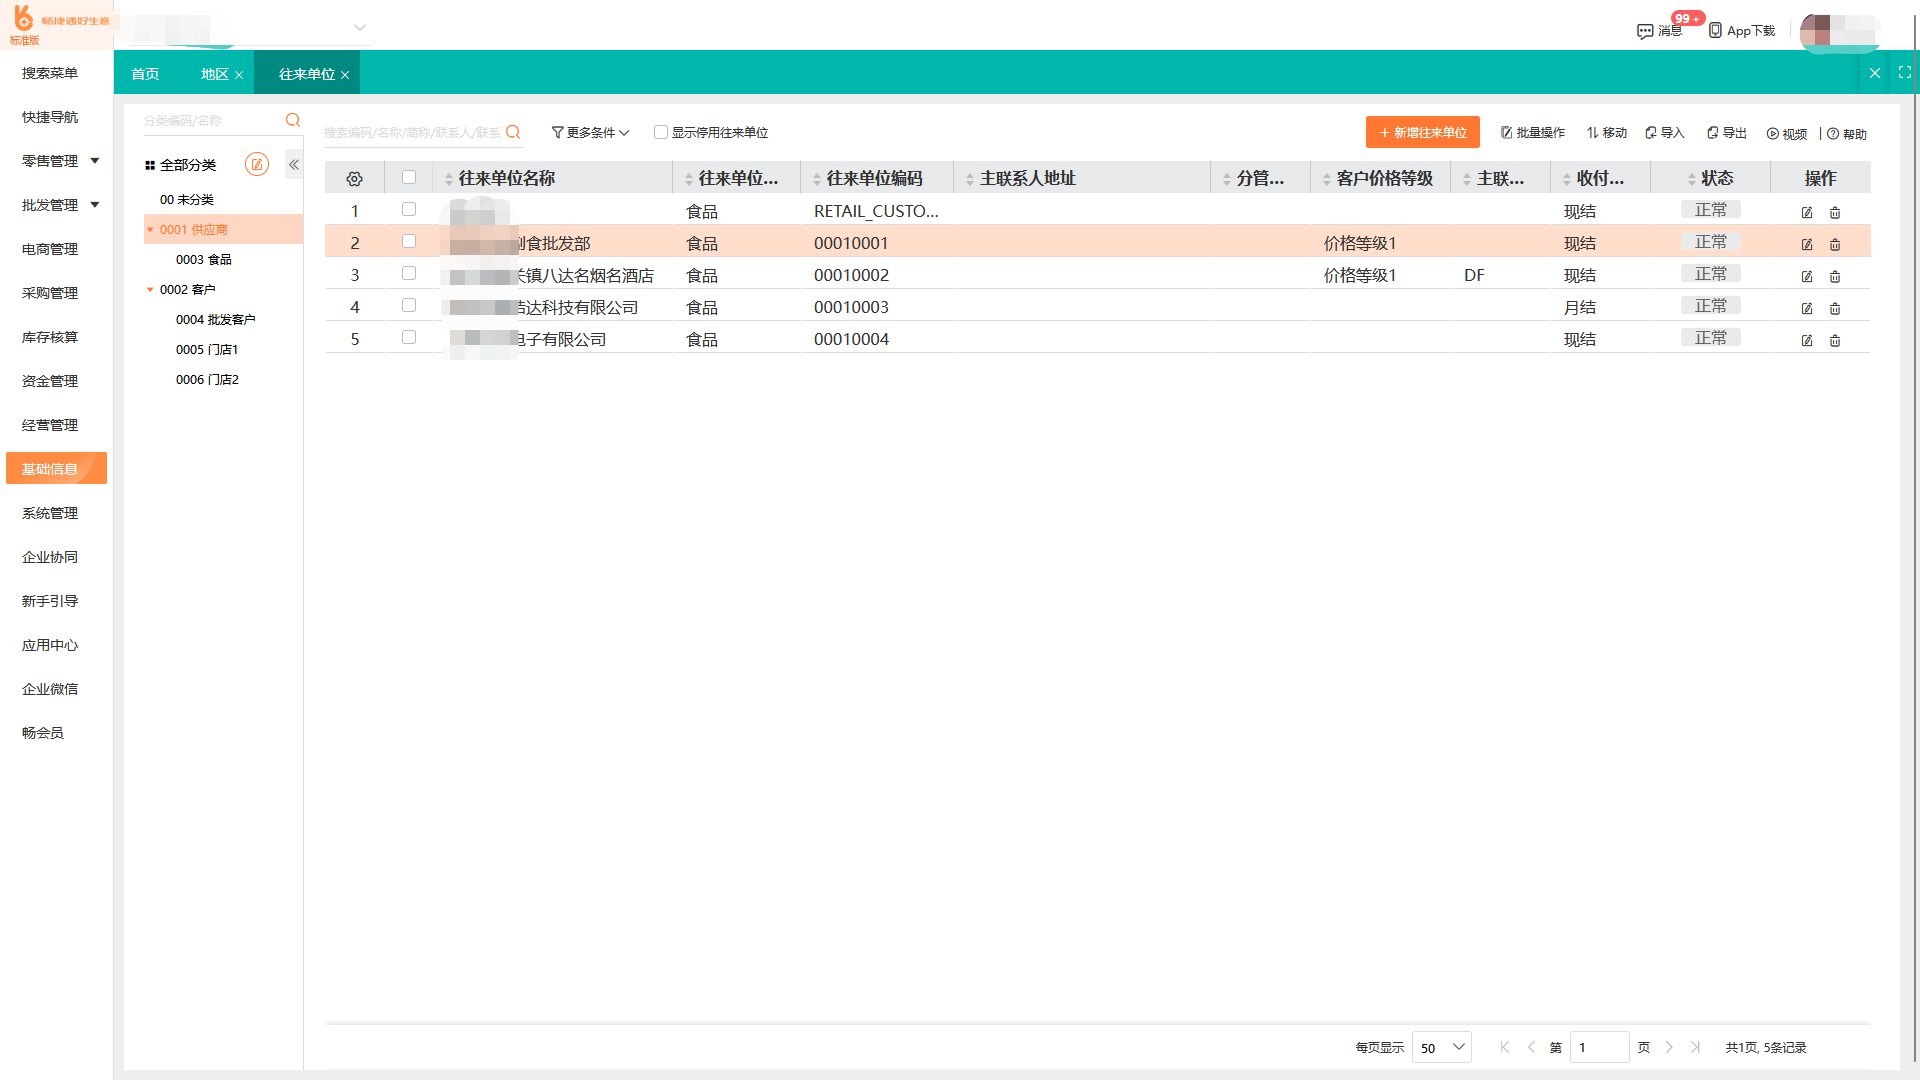
Task: Expand 0002 客户 tree item
Action: (149, 289)
